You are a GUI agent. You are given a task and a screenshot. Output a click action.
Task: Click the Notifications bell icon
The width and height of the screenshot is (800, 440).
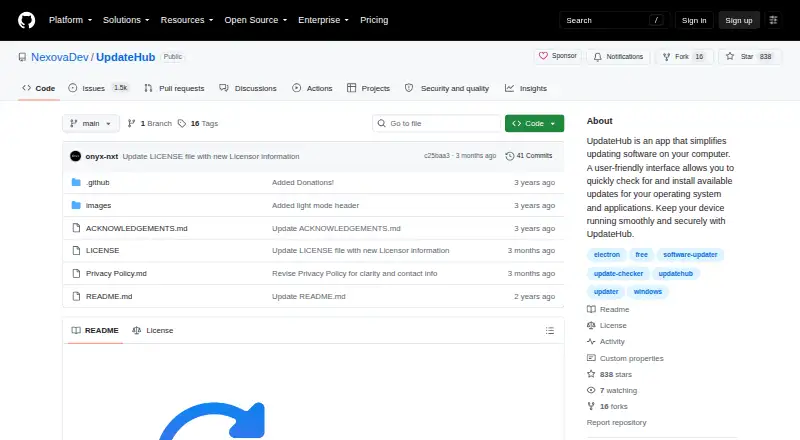pyautogui.click(x=597, y=57)
